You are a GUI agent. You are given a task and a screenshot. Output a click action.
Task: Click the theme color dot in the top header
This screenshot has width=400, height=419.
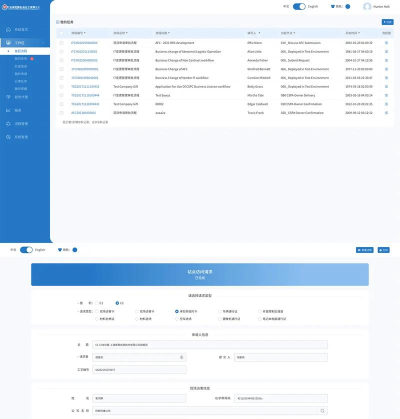(x=348, y=7)
